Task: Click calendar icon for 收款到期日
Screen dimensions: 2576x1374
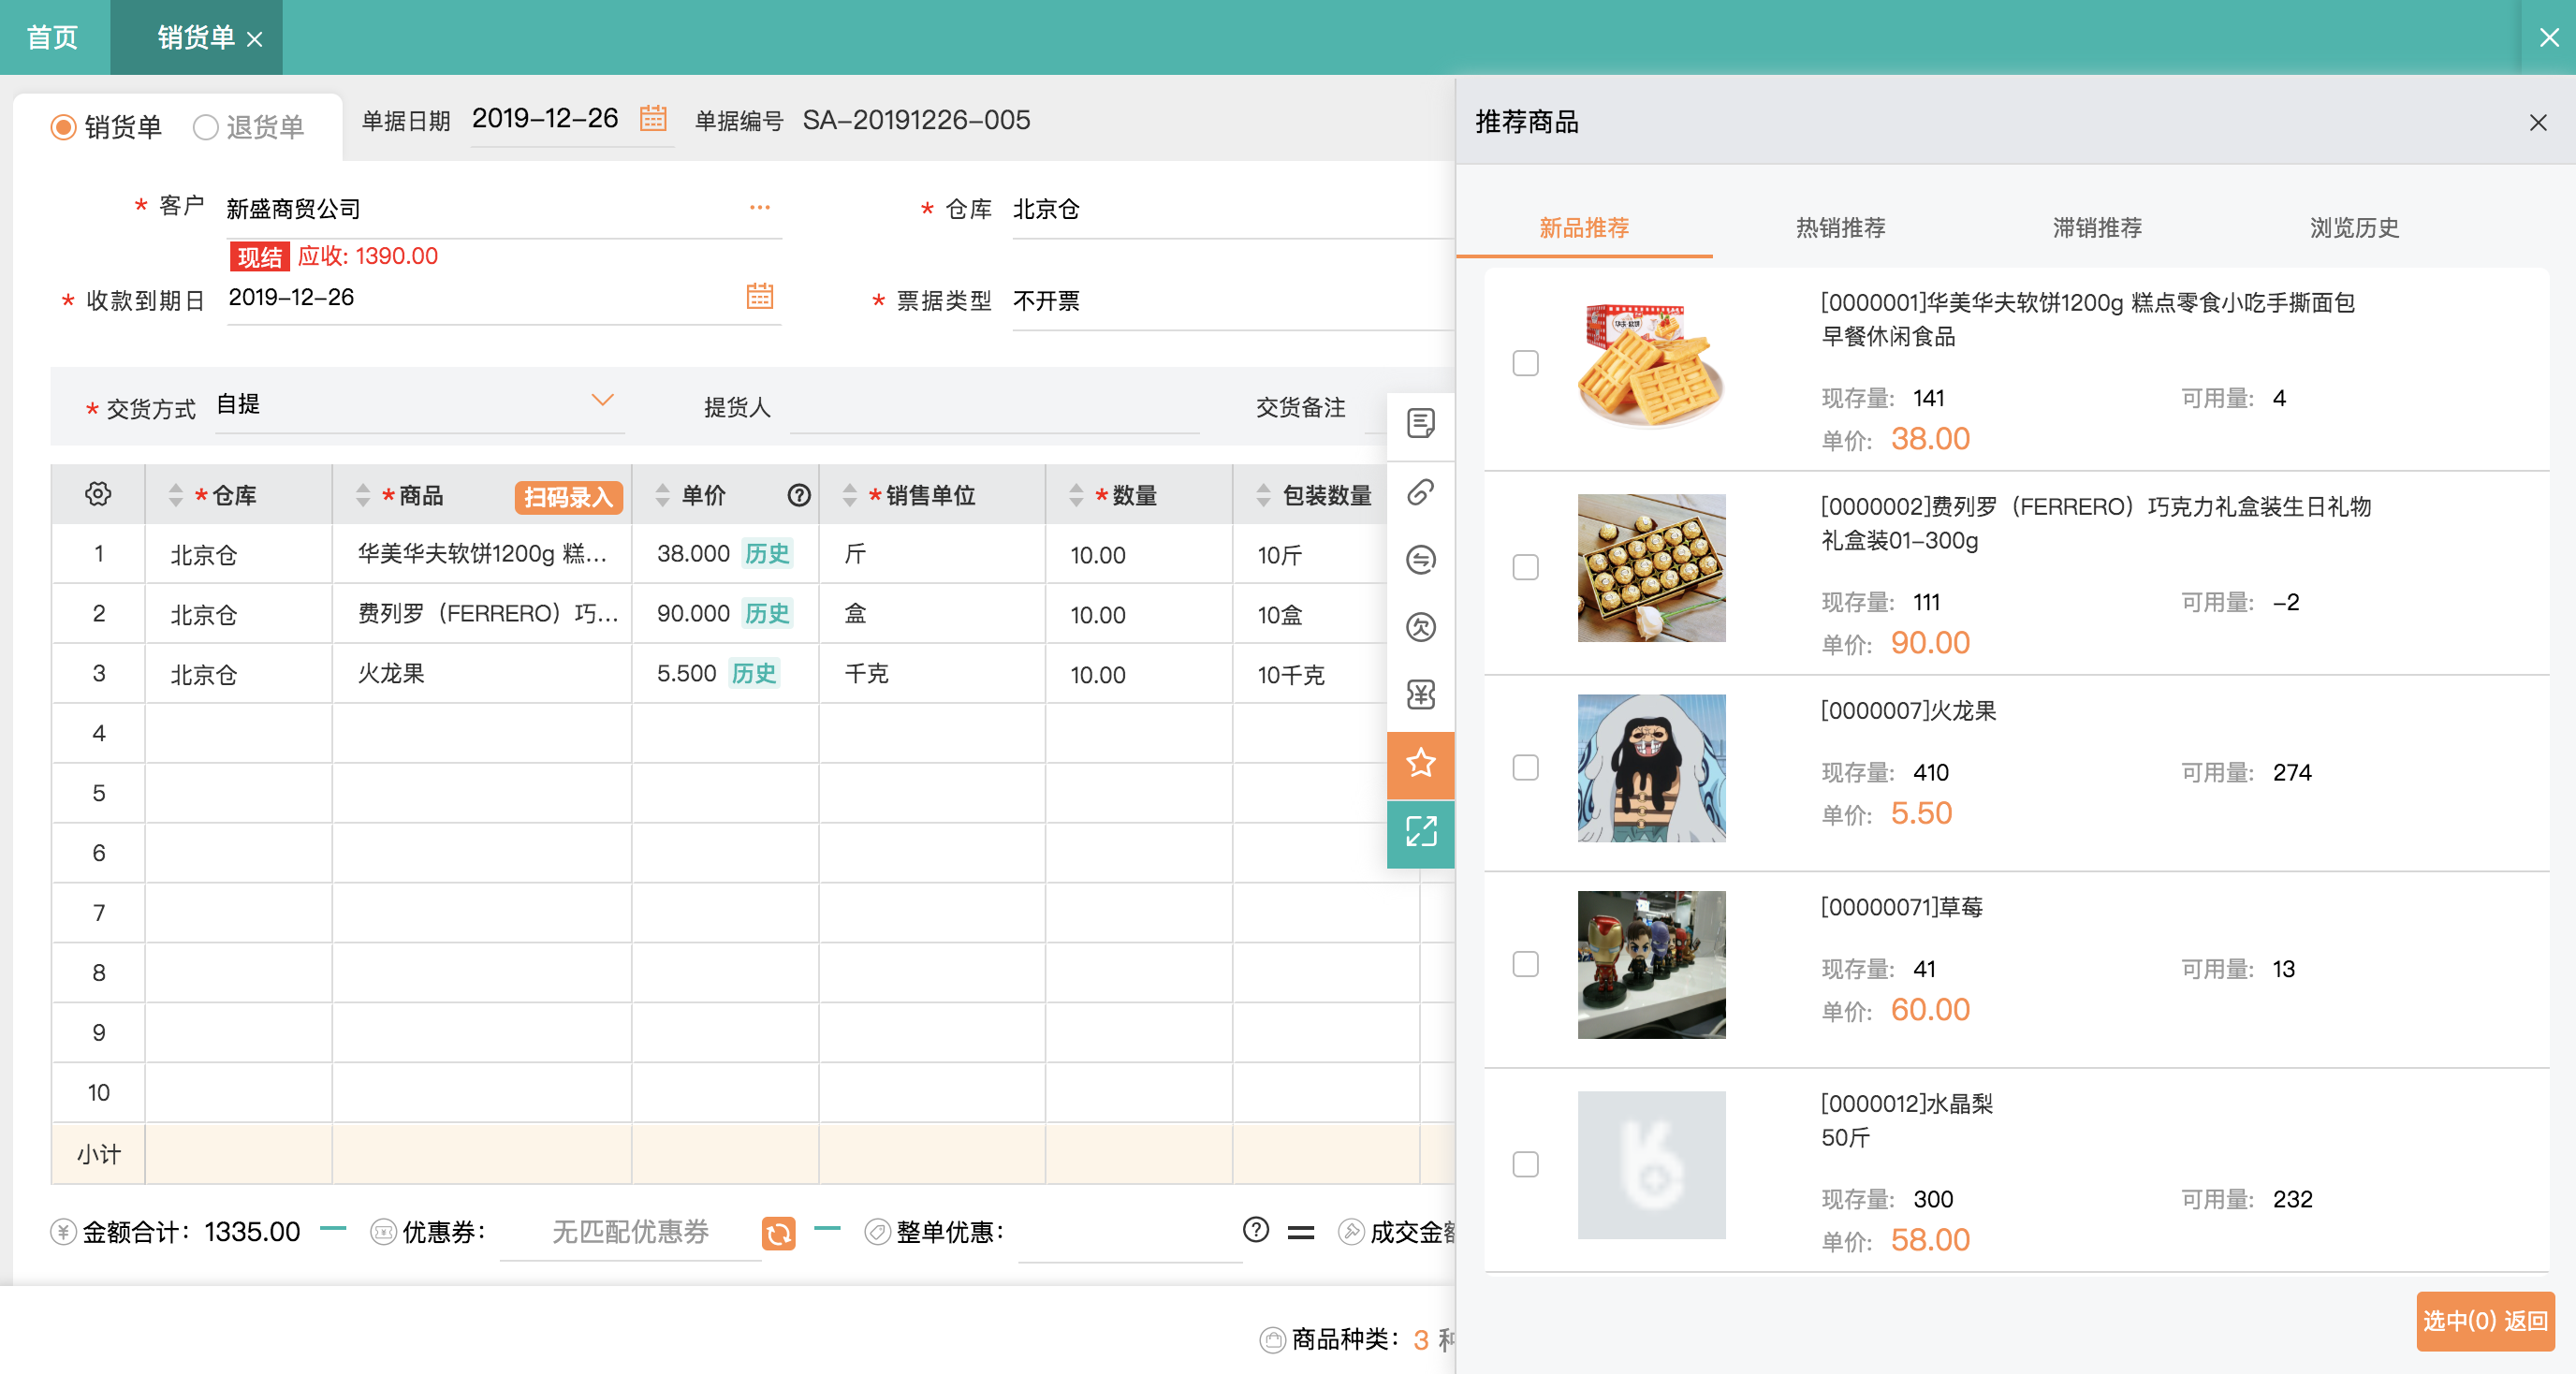Action: 762,300
